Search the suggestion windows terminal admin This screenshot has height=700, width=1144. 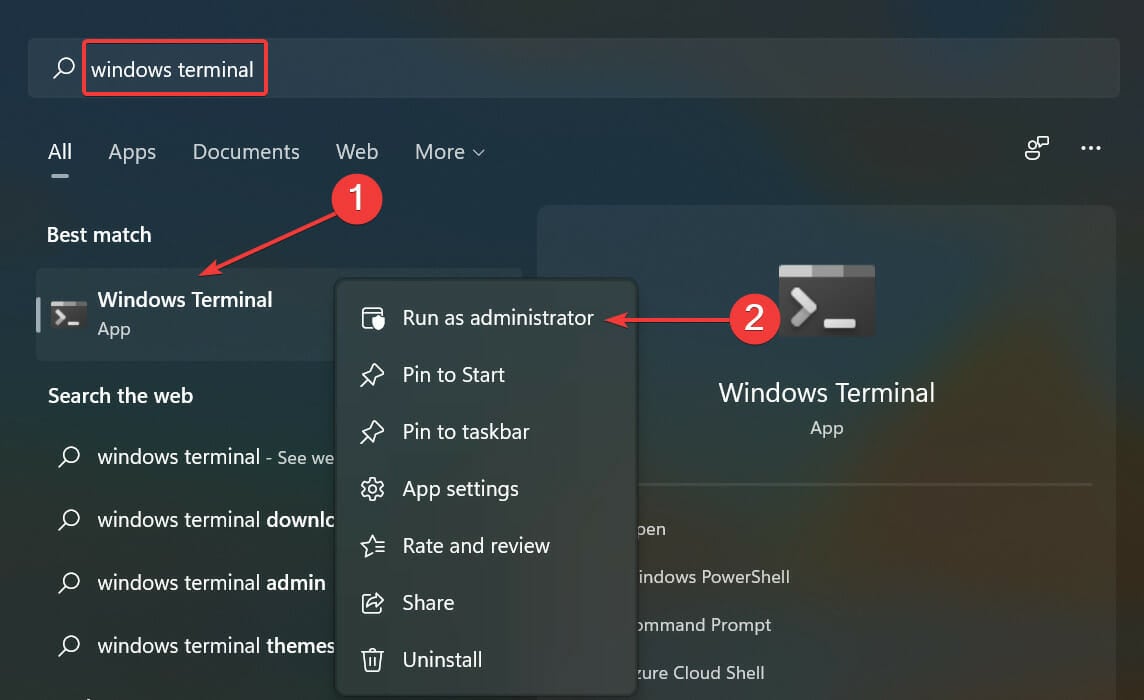210,582
